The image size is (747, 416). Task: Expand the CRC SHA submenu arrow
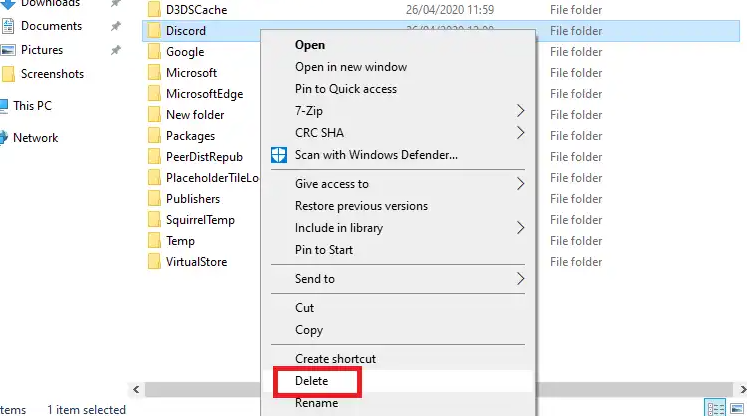pyautogui.click(x=520, y=132)
